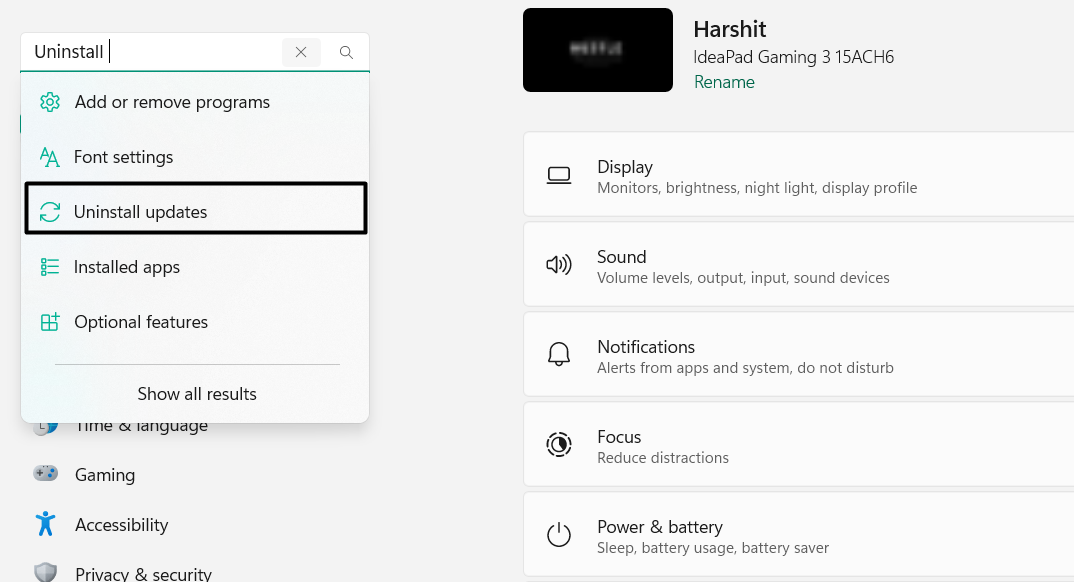Open Display settings via the monitor icon
Viewport: 1074px width, 582px height.
pos(559,174)
